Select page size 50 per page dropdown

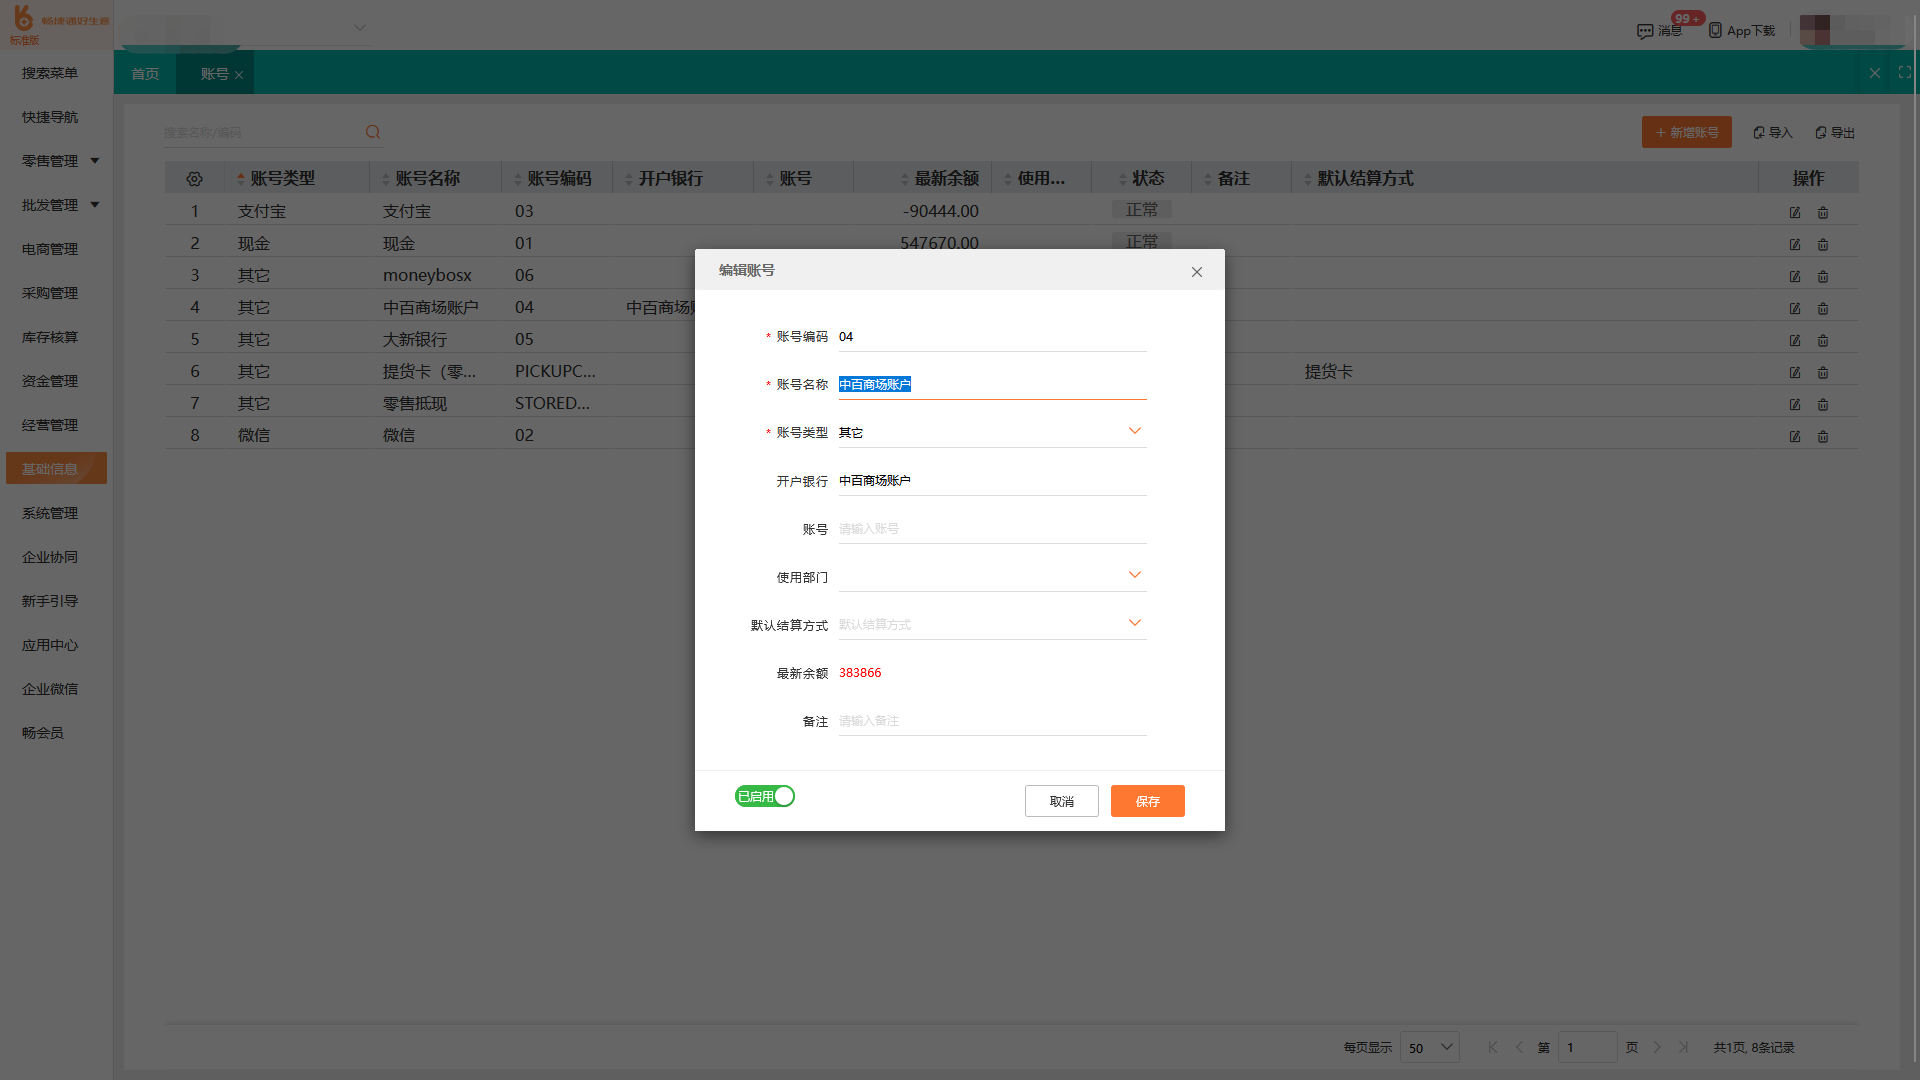coord(1429,1047)
